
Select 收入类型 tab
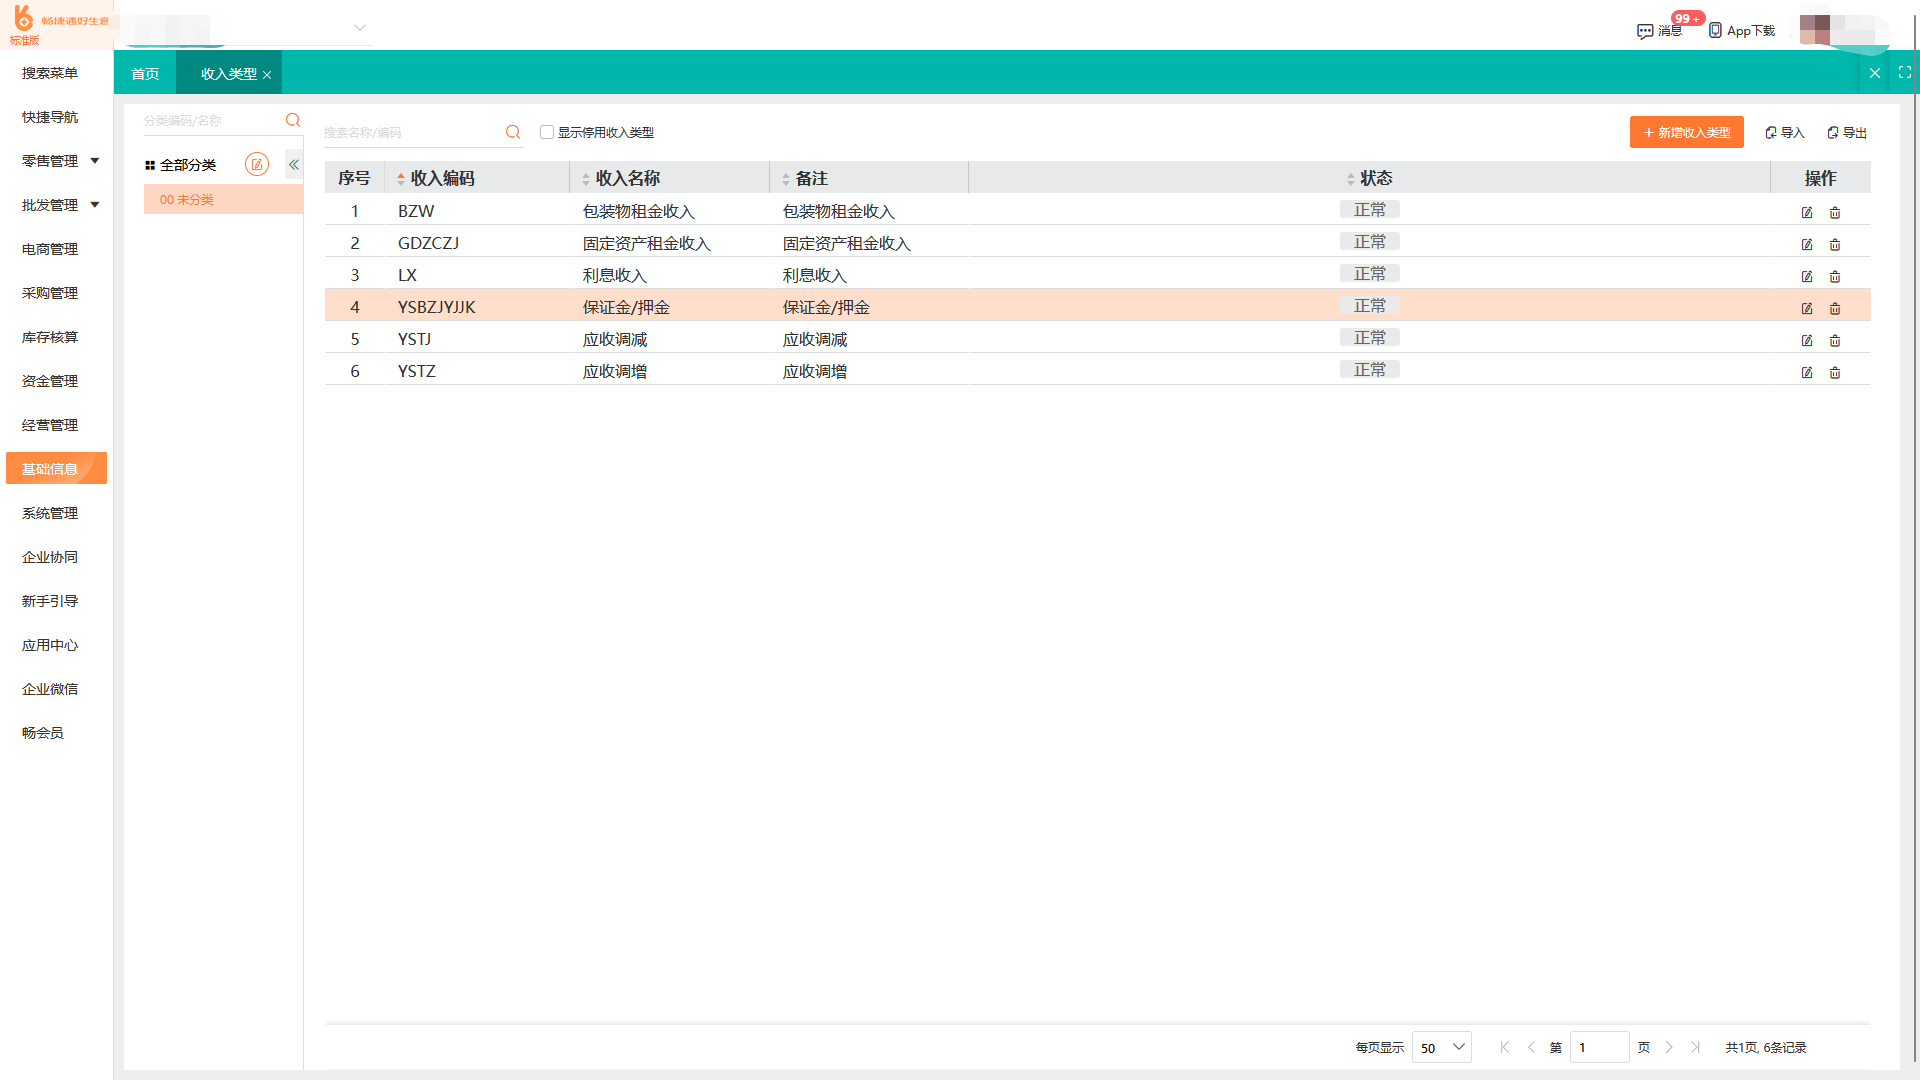[229, 73]
